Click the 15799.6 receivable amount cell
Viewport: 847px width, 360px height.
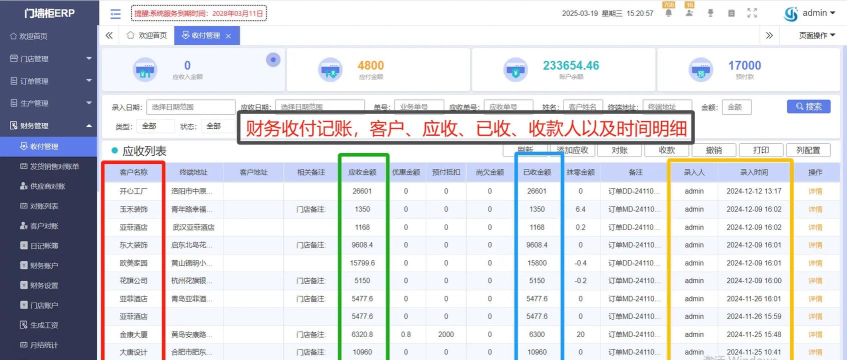(x=362, y=263)
